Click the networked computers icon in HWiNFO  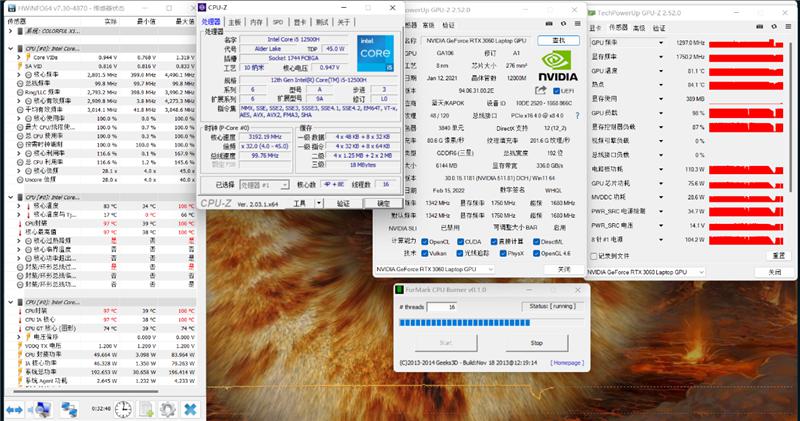coord(70,408)
